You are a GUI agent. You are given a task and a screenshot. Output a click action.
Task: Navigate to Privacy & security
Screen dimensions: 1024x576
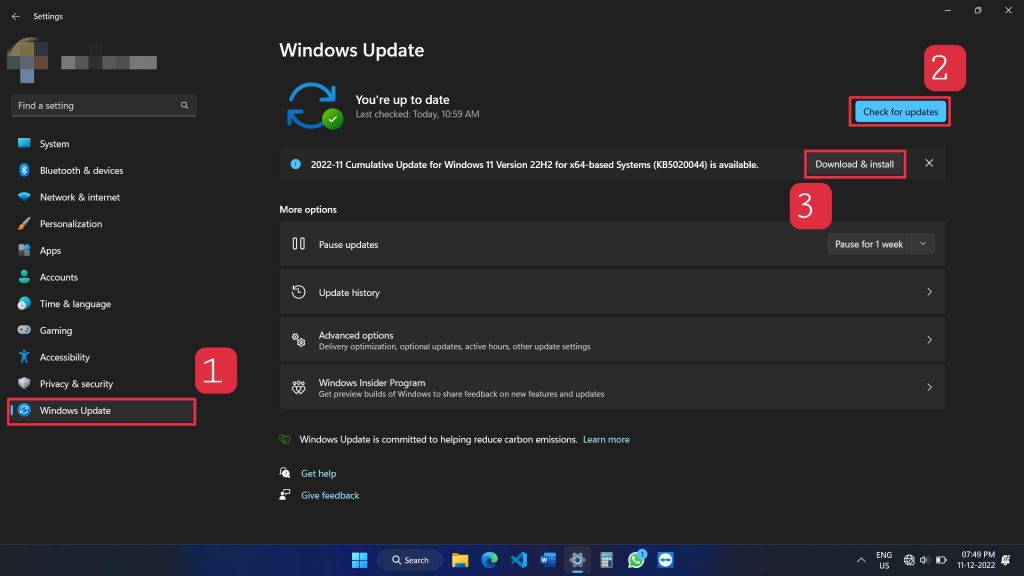point(102,383)
